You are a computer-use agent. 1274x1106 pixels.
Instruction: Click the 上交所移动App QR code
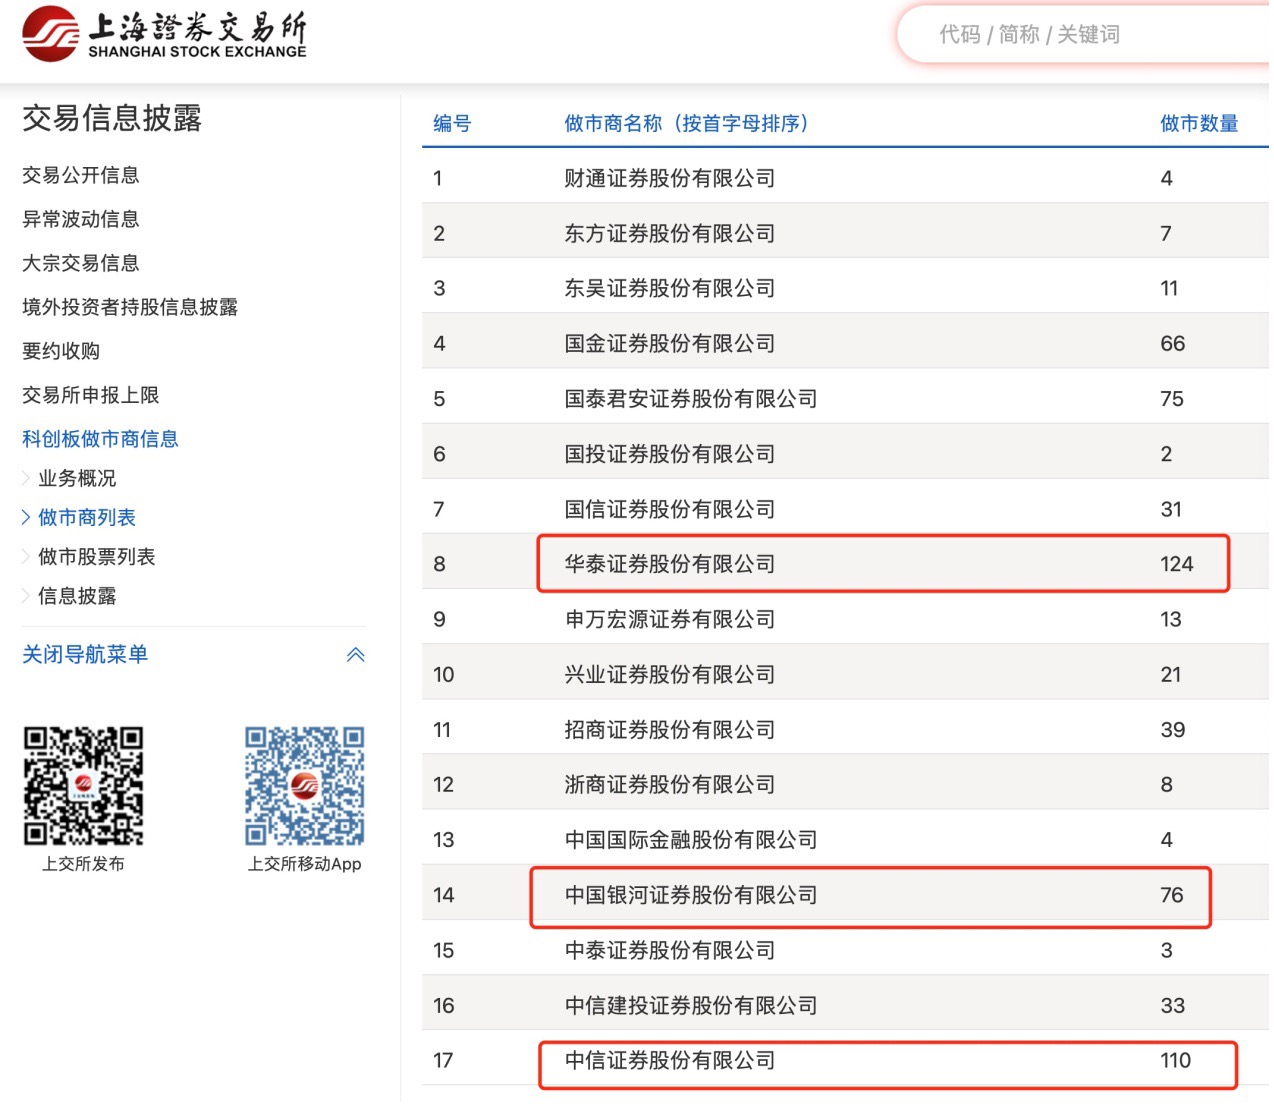click(x=304, y=788)
